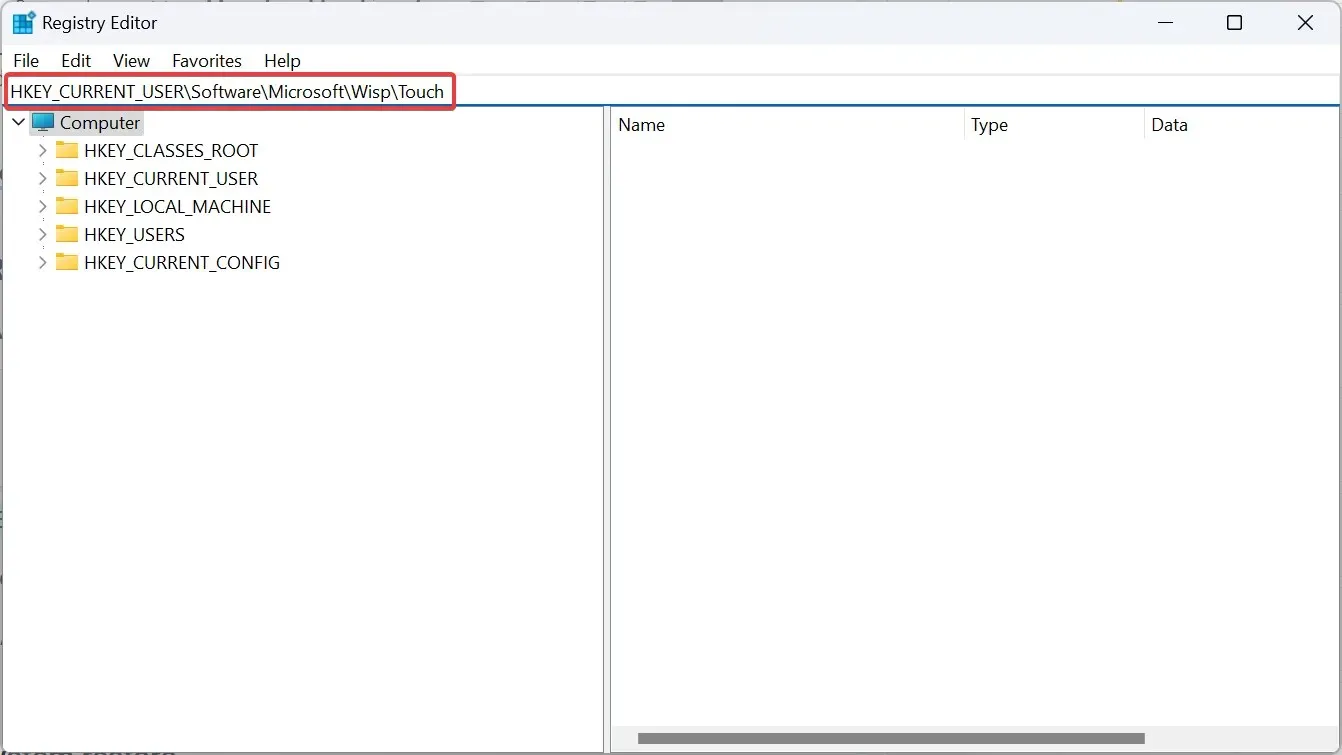
Task: Click the horizontal scrollbar in values pane
Action: (891, 739)
